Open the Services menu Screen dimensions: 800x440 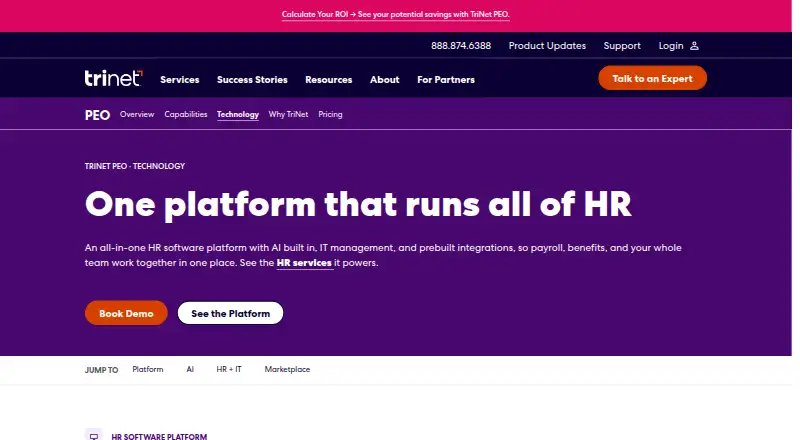[180, 80]
